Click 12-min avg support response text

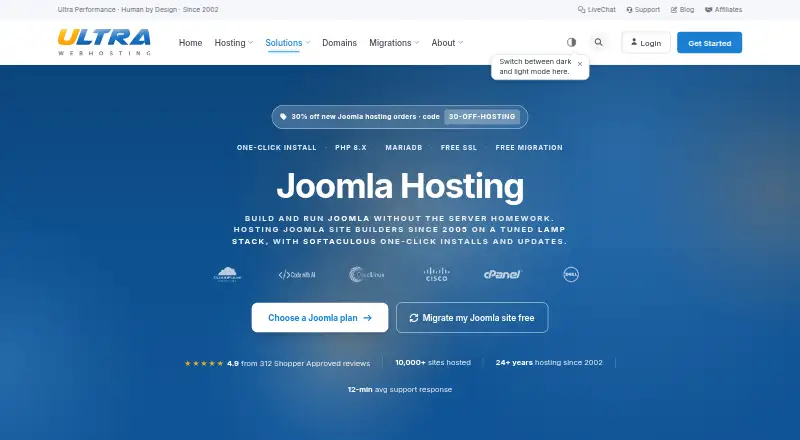click(x=400, y=389)
